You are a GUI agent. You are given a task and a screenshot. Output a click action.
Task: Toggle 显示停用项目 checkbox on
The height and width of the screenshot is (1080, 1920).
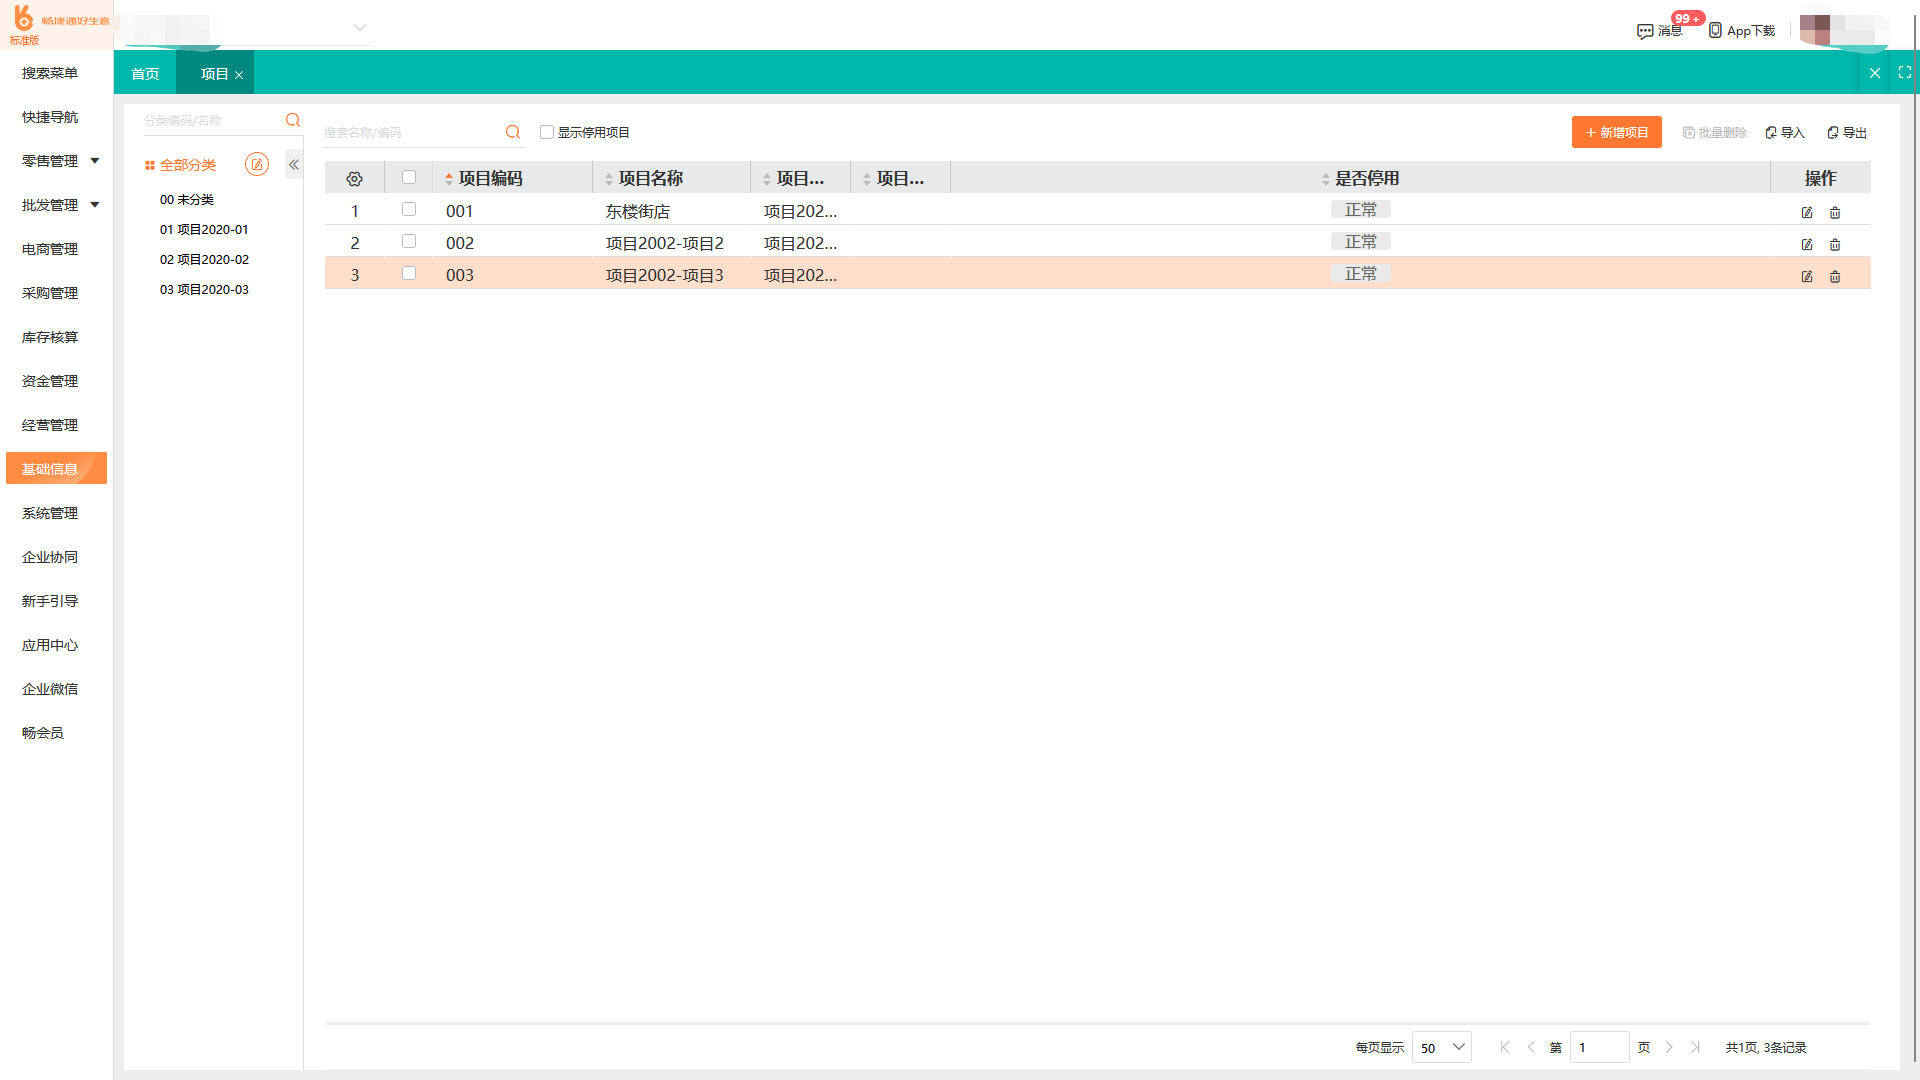tap(546, 132)
